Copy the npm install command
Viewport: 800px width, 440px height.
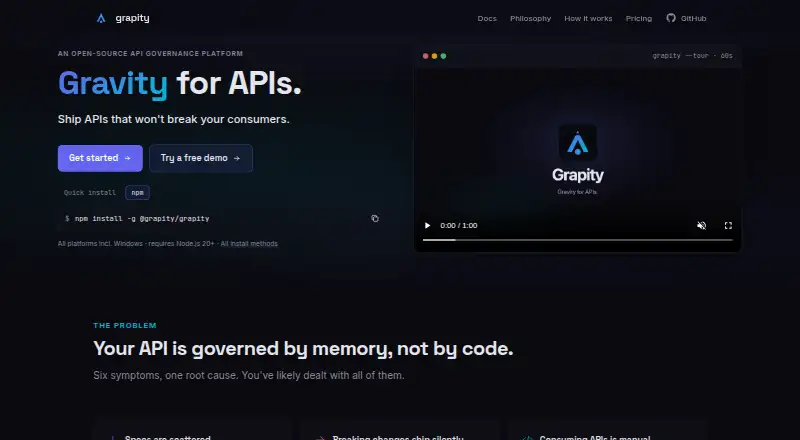pos(375,218)
